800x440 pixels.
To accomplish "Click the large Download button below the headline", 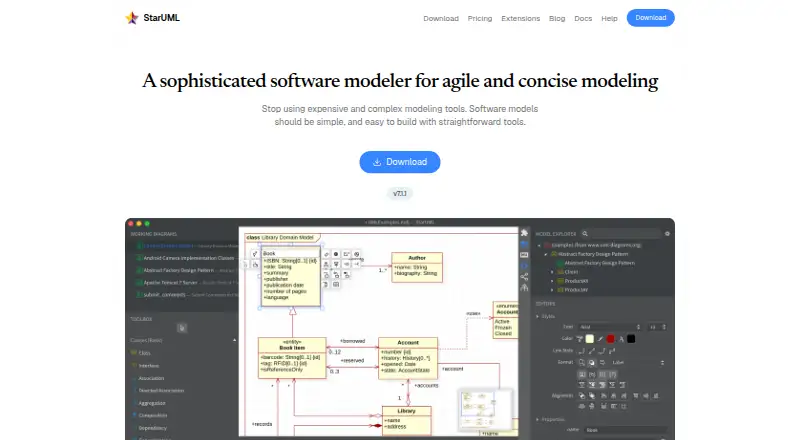I will pos(399,162).
